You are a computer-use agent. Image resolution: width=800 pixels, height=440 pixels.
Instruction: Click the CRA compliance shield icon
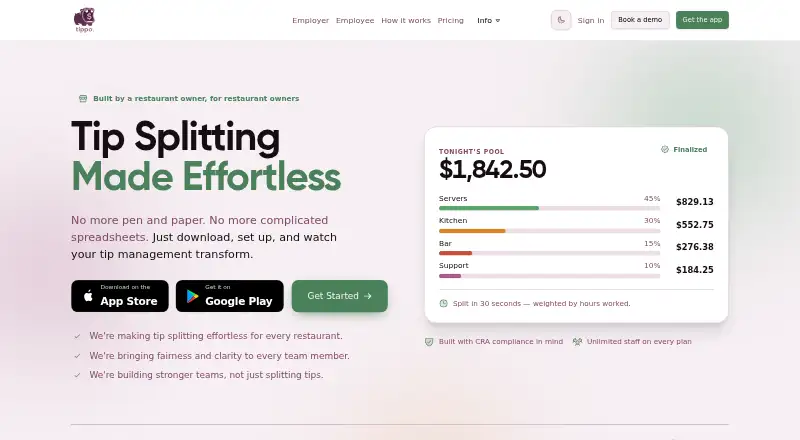pos(429,342)
